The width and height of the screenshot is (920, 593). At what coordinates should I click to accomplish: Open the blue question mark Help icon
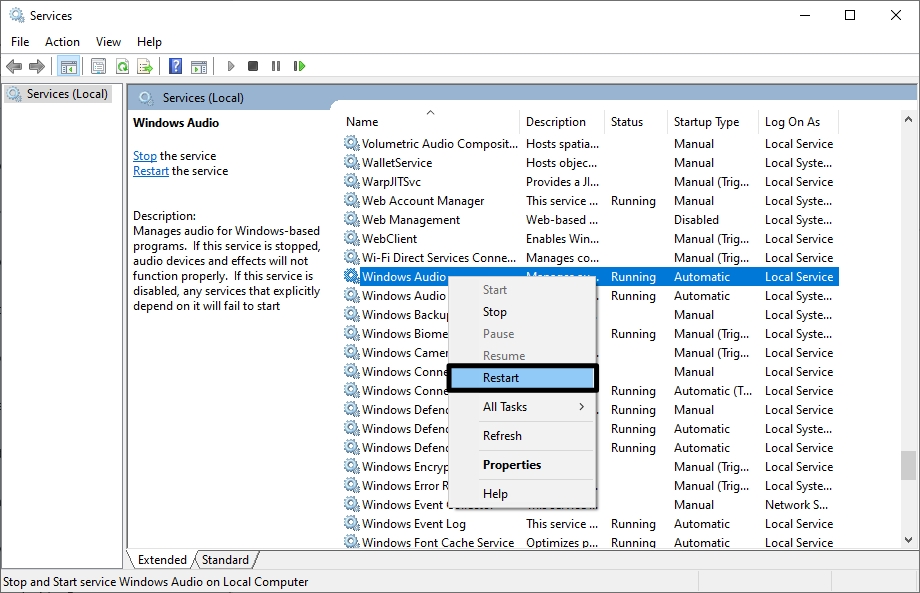pyautogui.click(x=175, y=66)
